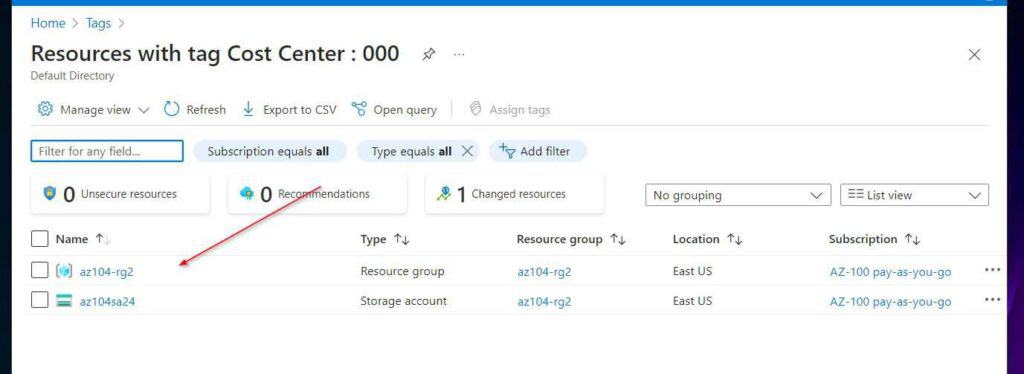The width and height of the screenshot is (1024, 374).
Task: Open the Unsecure resources card label
Action: (129, 194)
